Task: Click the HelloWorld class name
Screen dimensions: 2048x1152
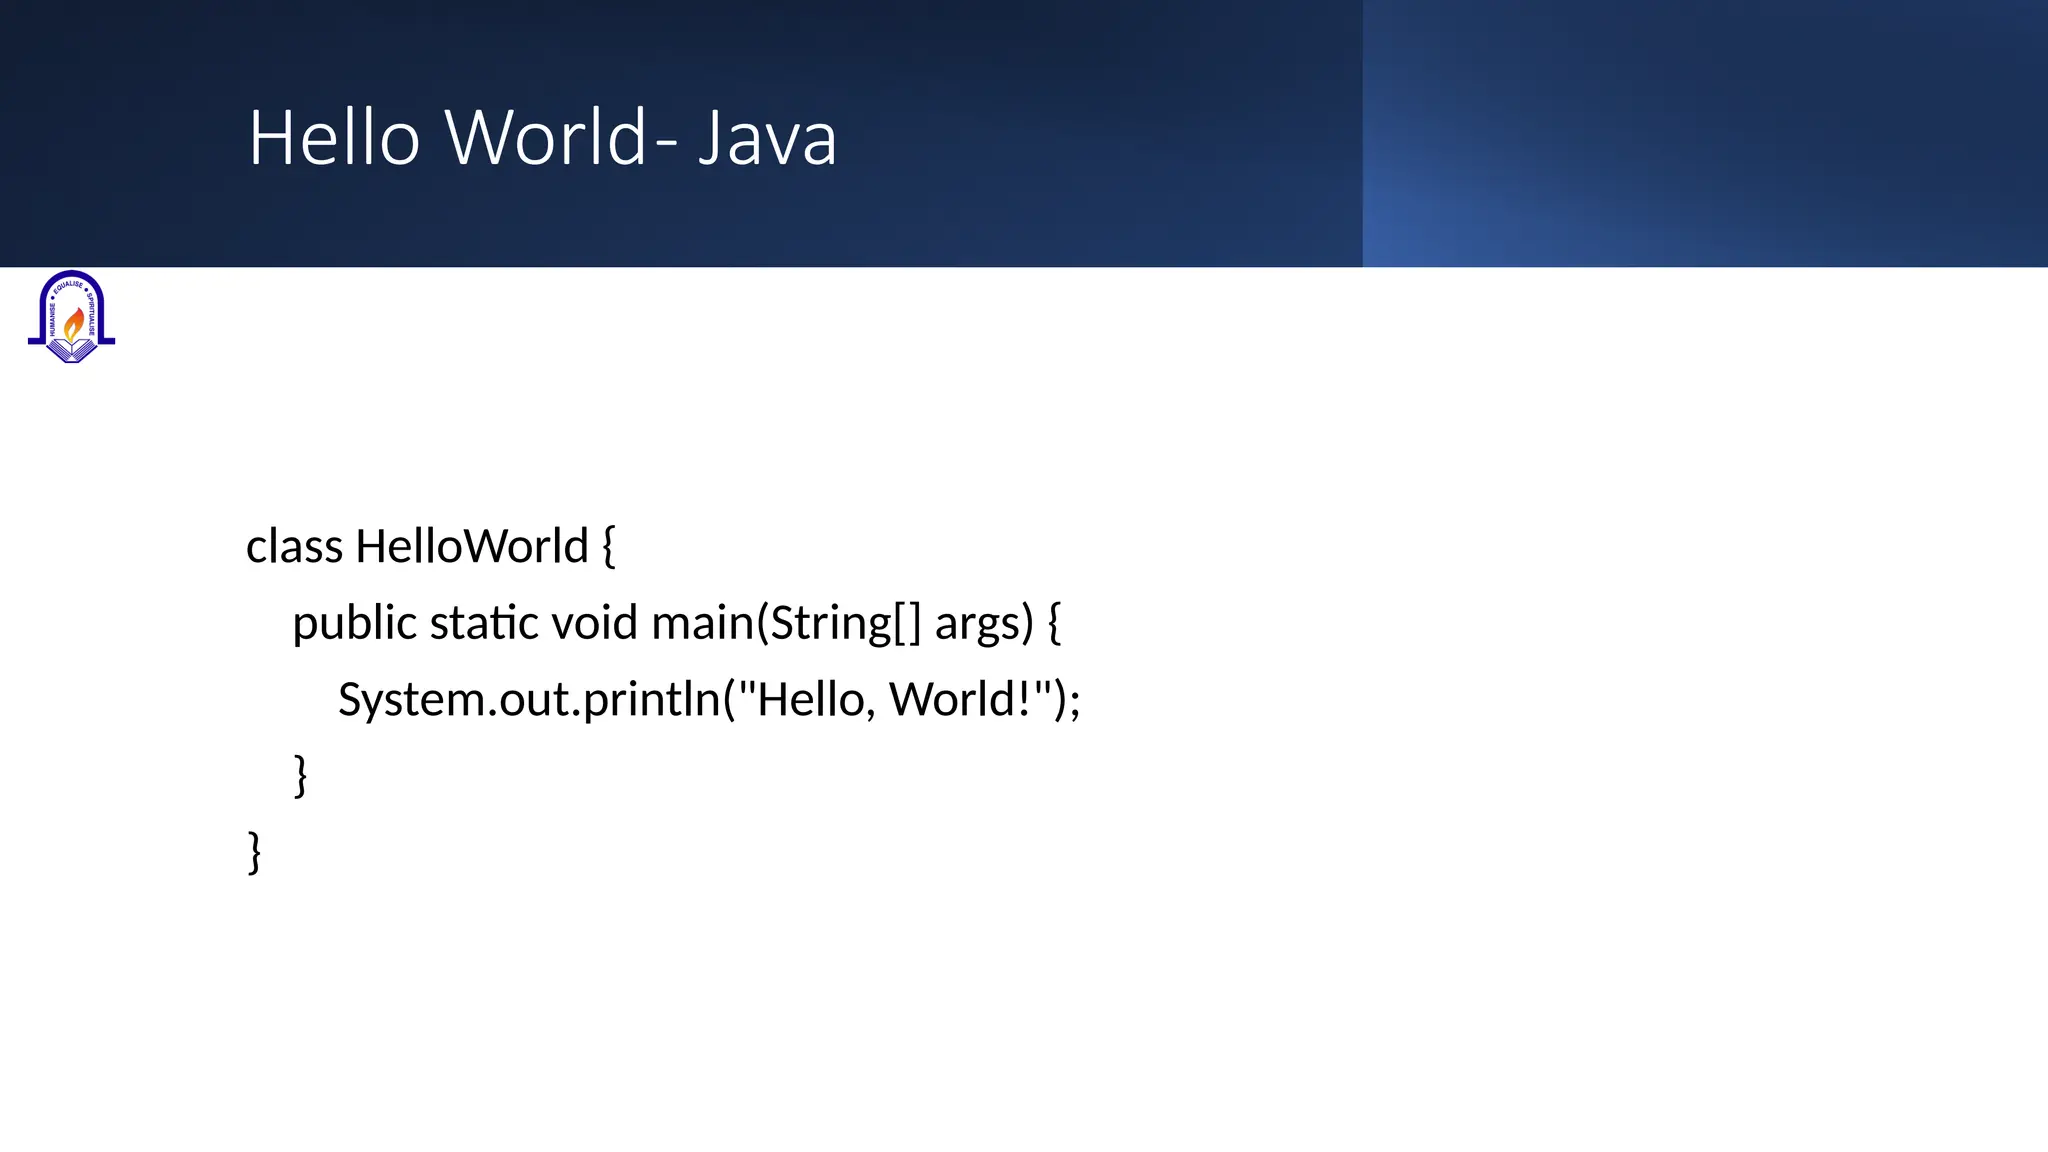Action: 471,546
